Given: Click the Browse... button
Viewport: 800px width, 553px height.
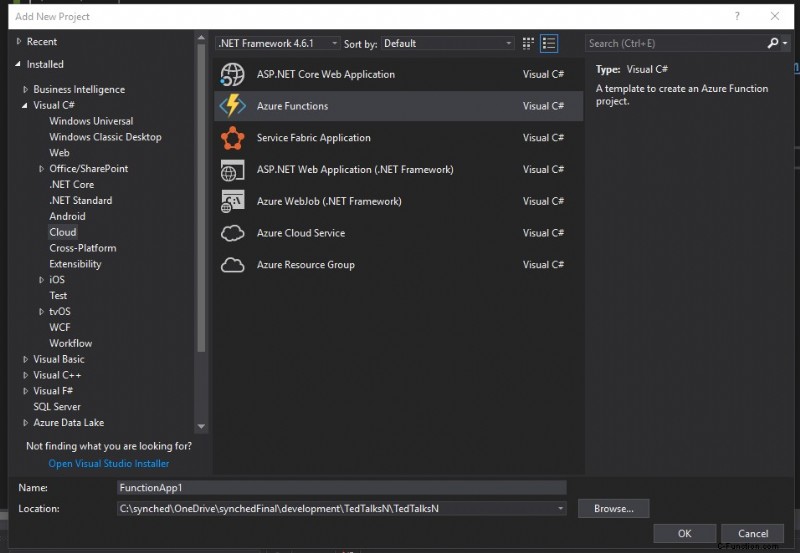Looking at the screenshot, I should (x=613, y=509).
